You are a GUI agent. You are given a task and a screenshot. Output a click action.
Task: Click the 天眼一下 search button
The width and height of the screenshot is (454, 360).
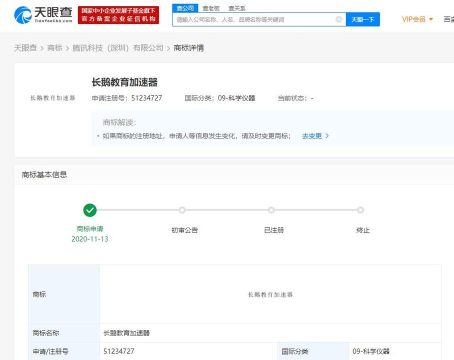point(363,19)
